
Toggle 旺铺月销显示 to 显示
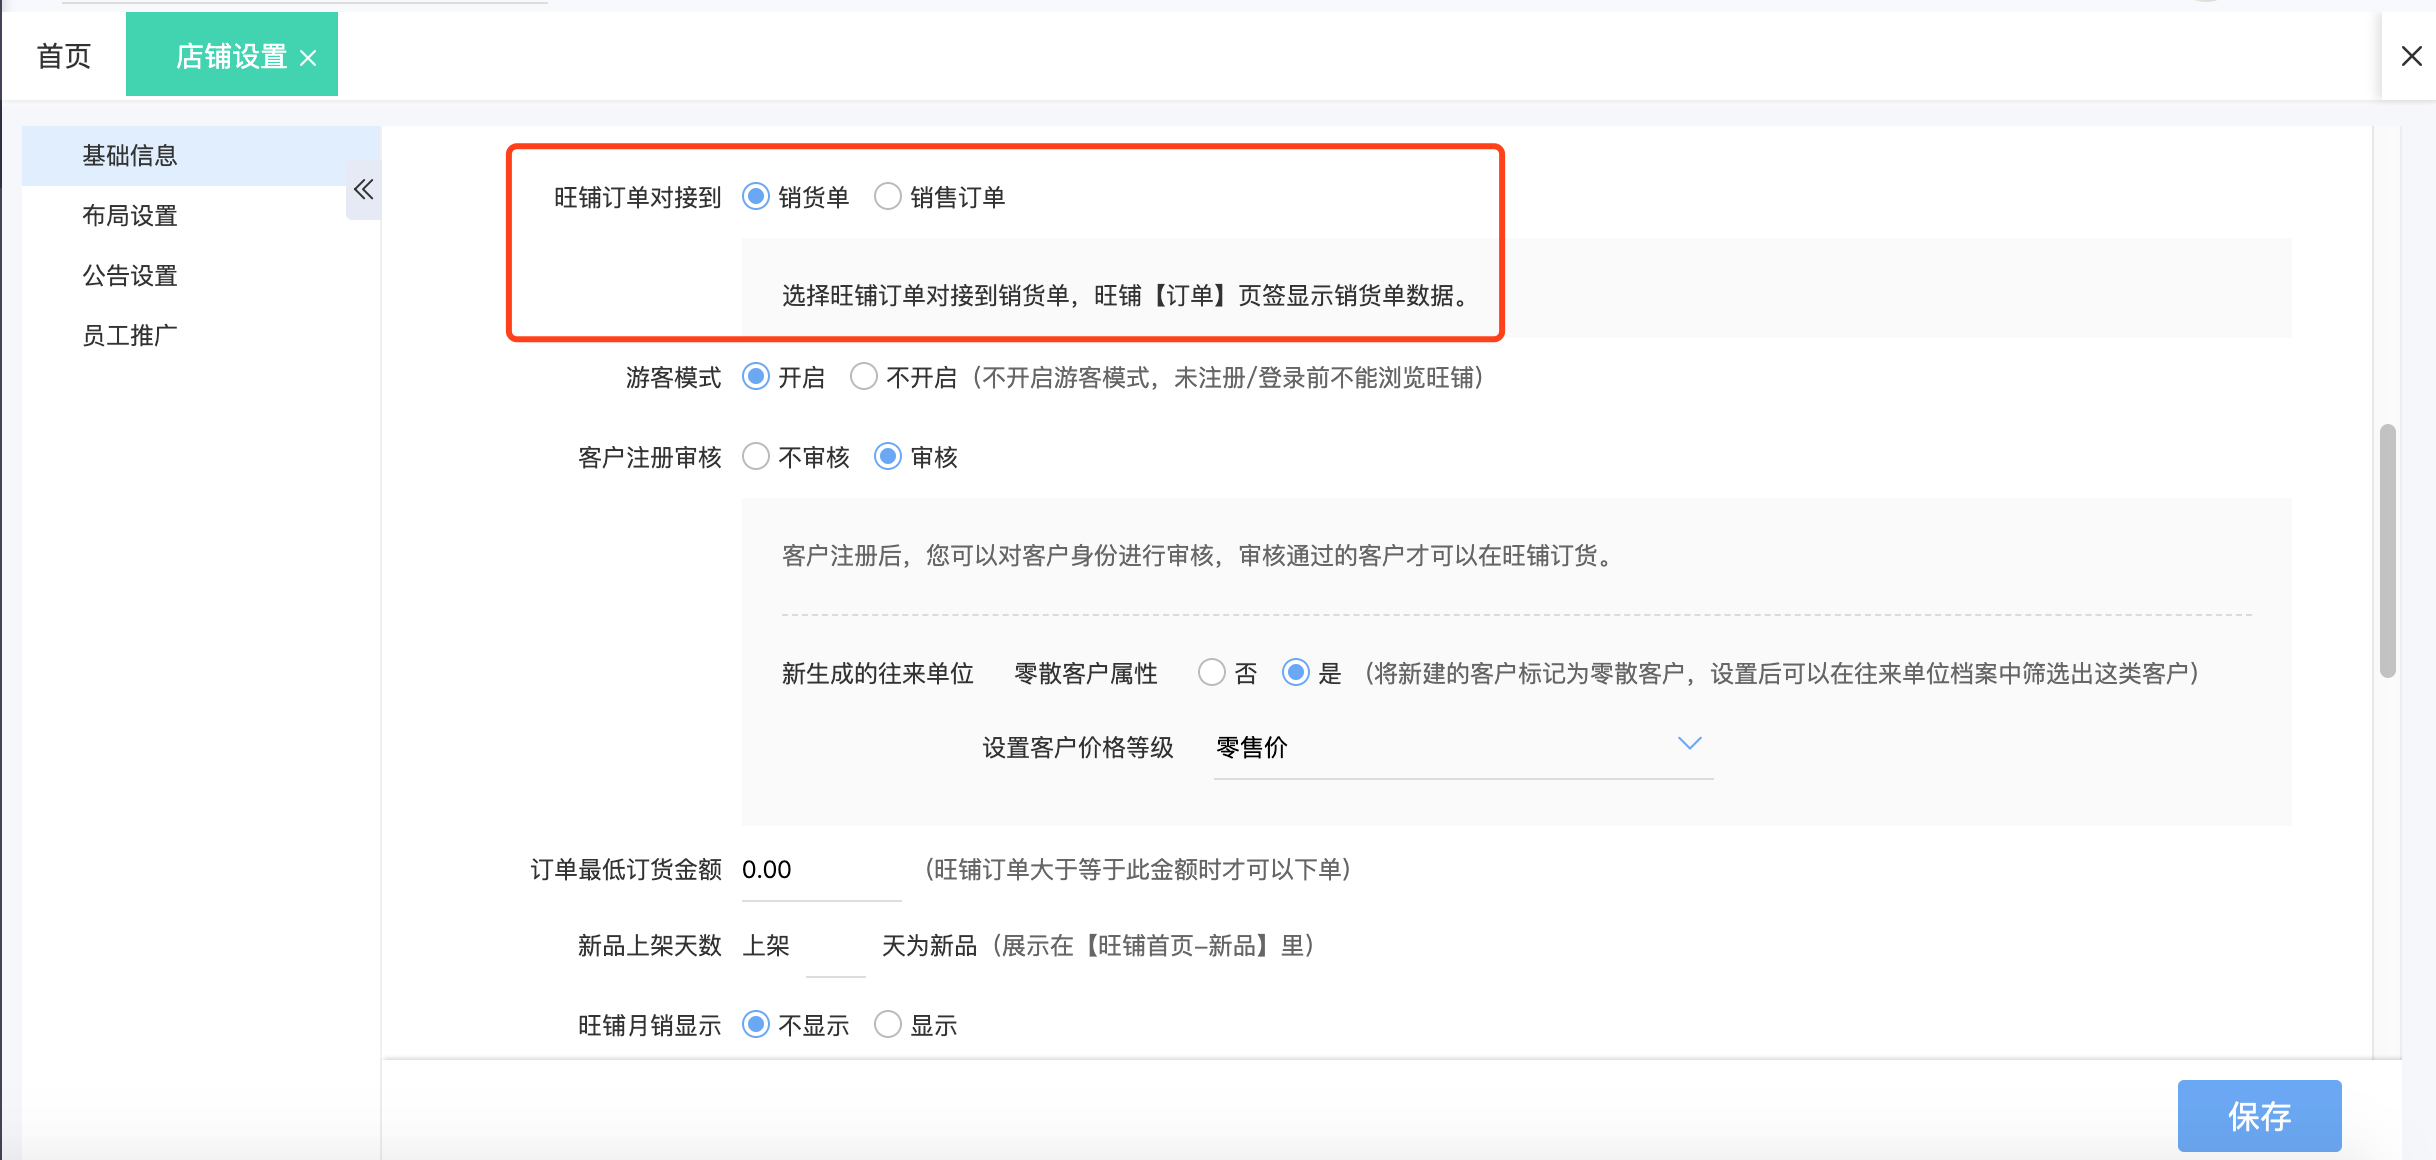(886, 1023)
